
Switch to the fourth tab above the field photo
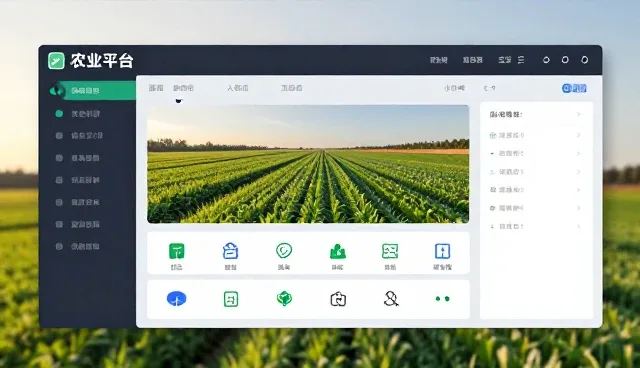[x=291, y=88]
